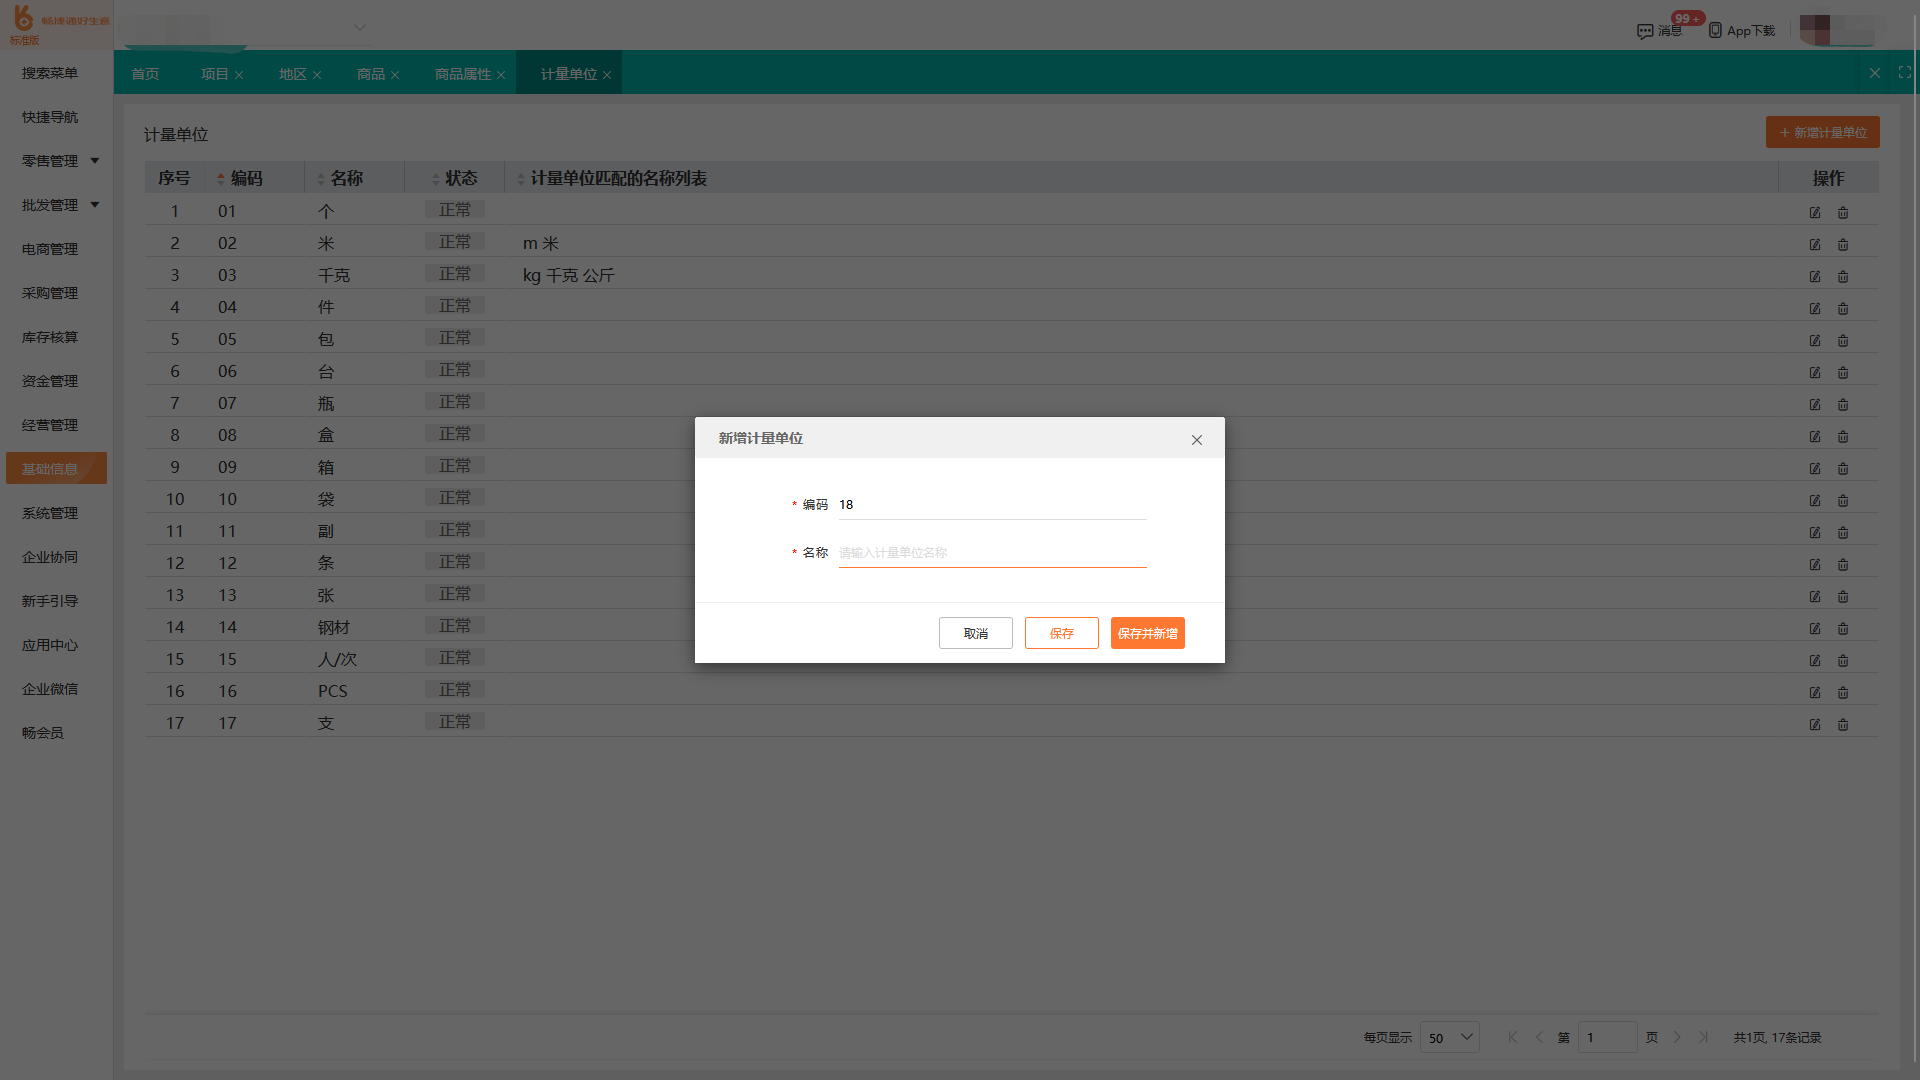Image resolution: width=1920 pixels, height=1080 pixels.
Task: Click 取消 button in dialog
Action: [975, 633]
